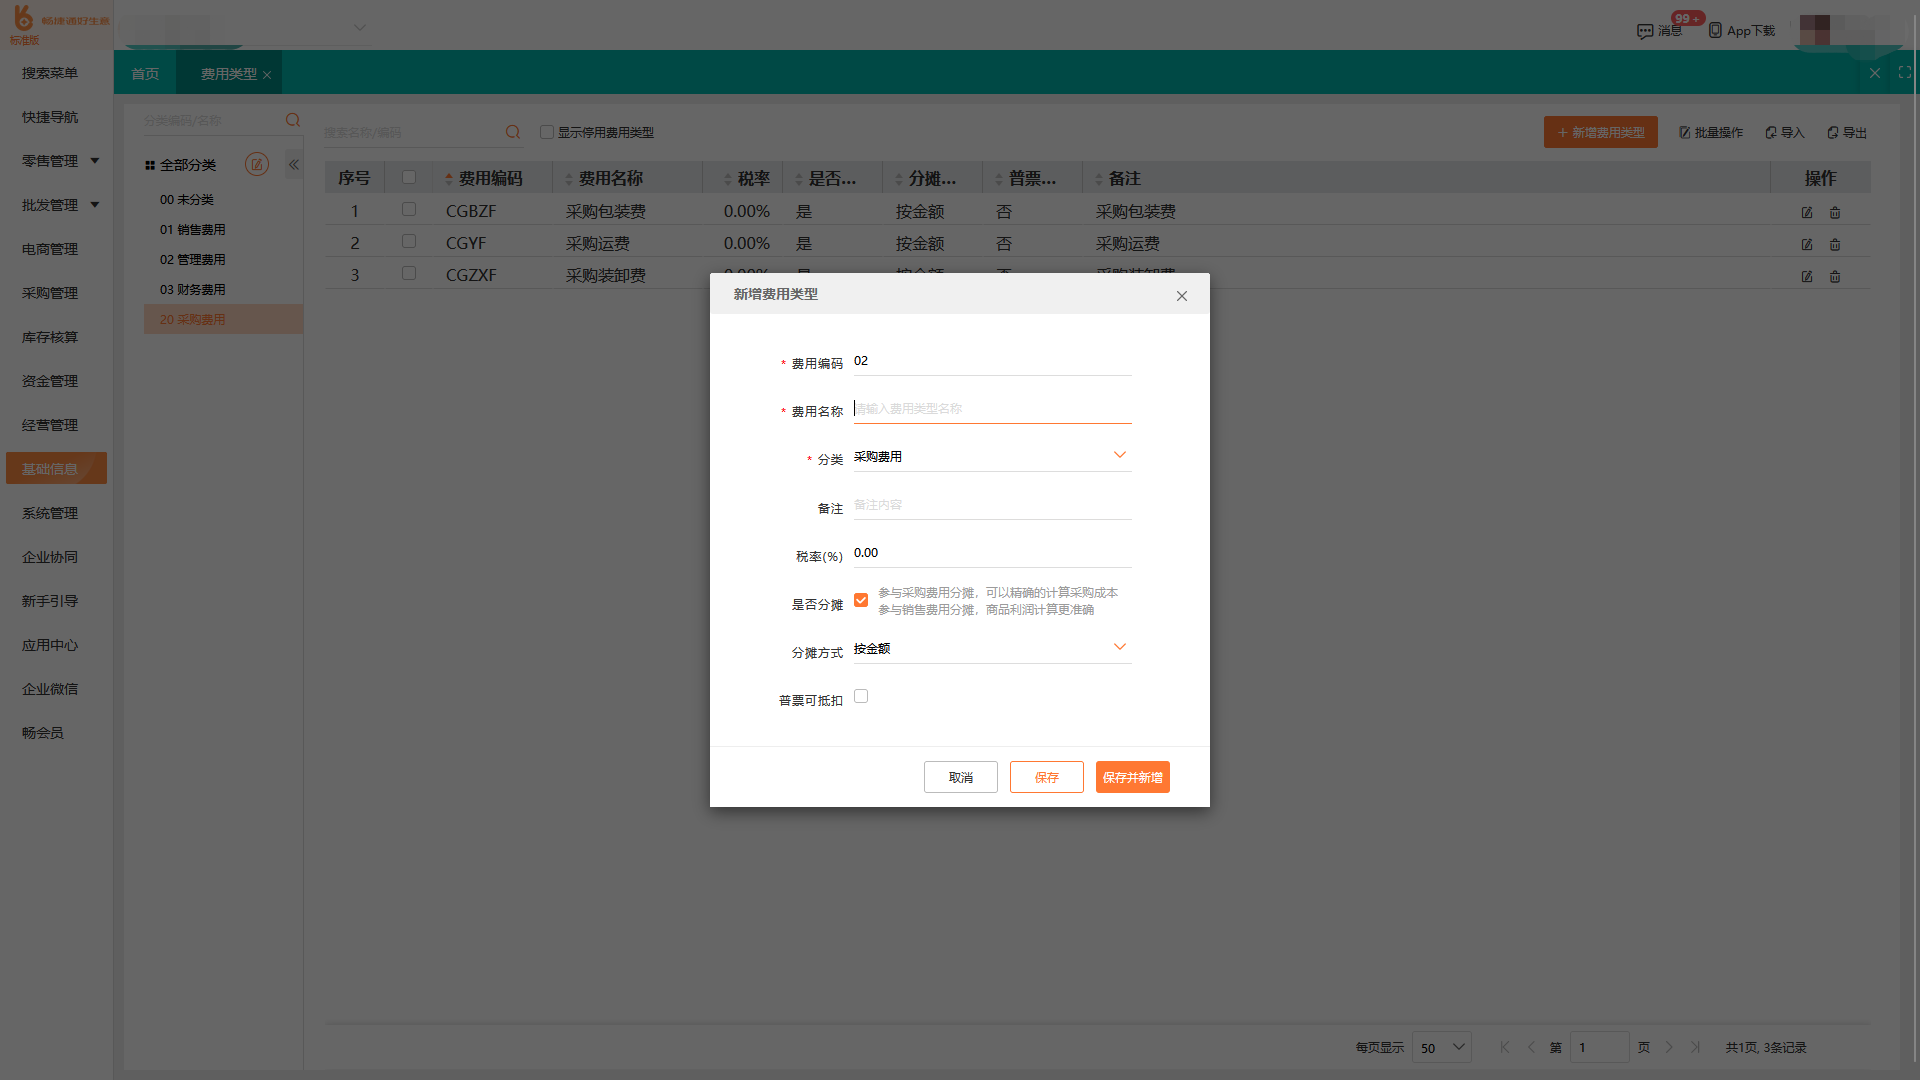This screenshot has height=1080, width=1920.
Task: Click 保存并新增 button in dialog
Action: point(1131,777)
